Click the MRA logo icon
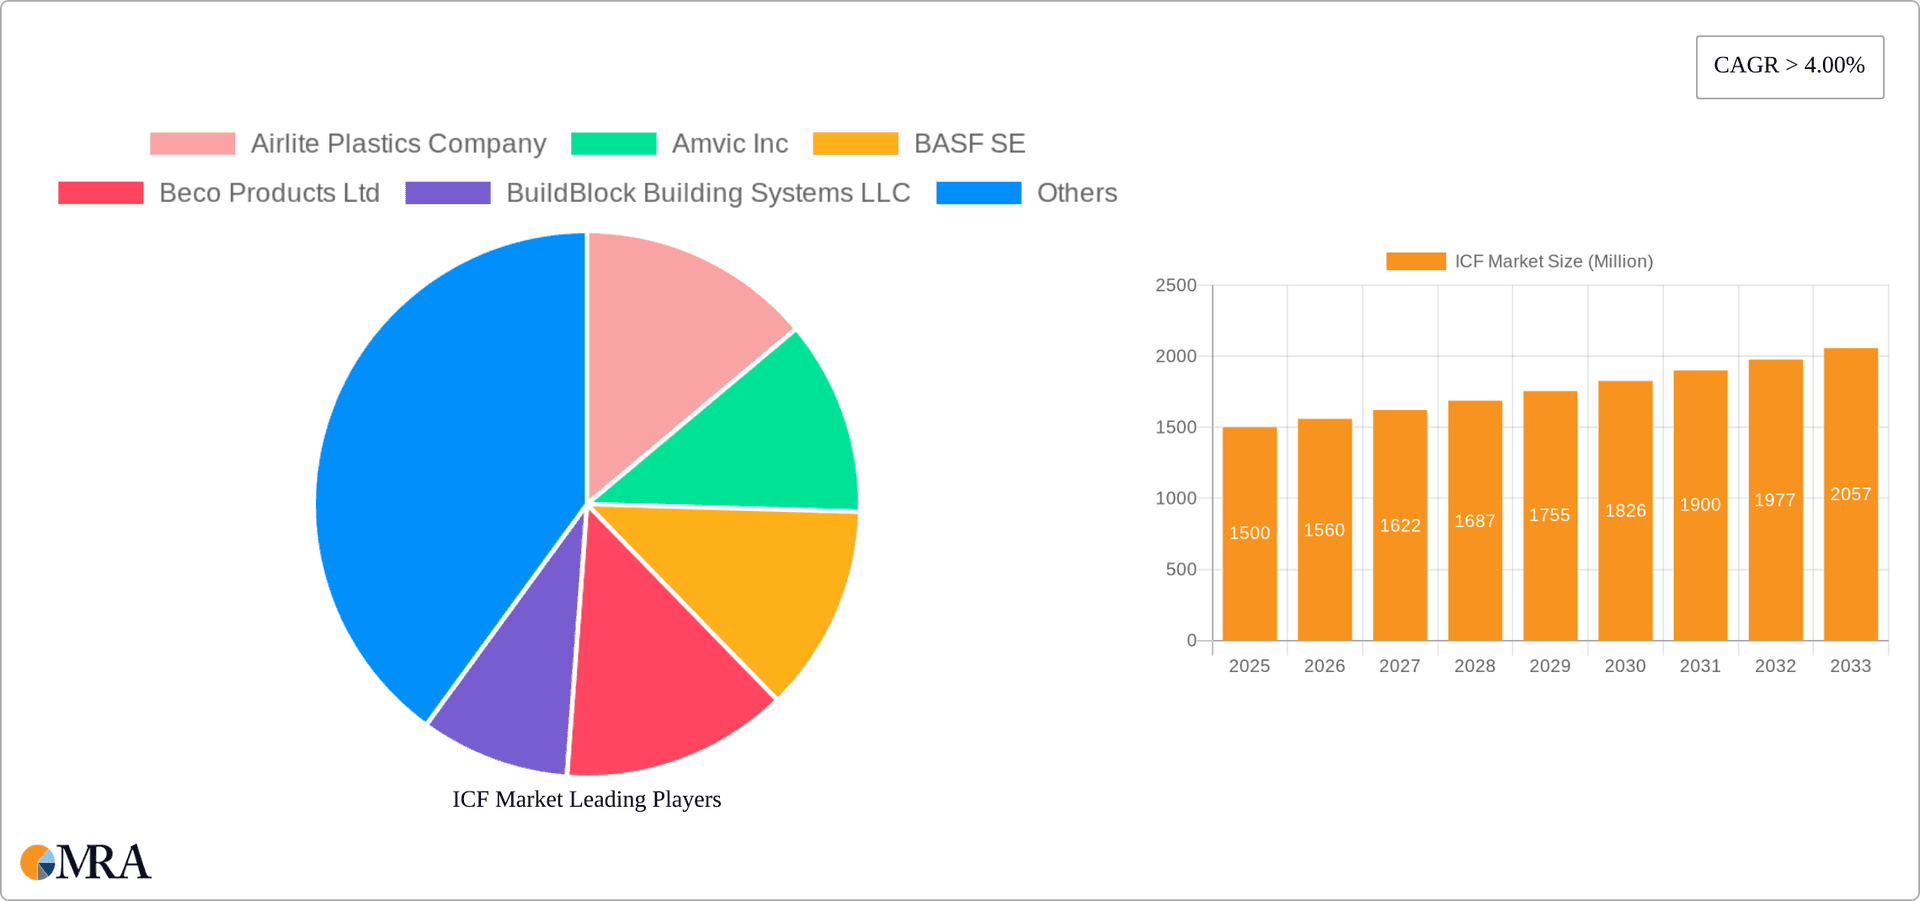The image size is (1920, 901). tap(38, 862)
